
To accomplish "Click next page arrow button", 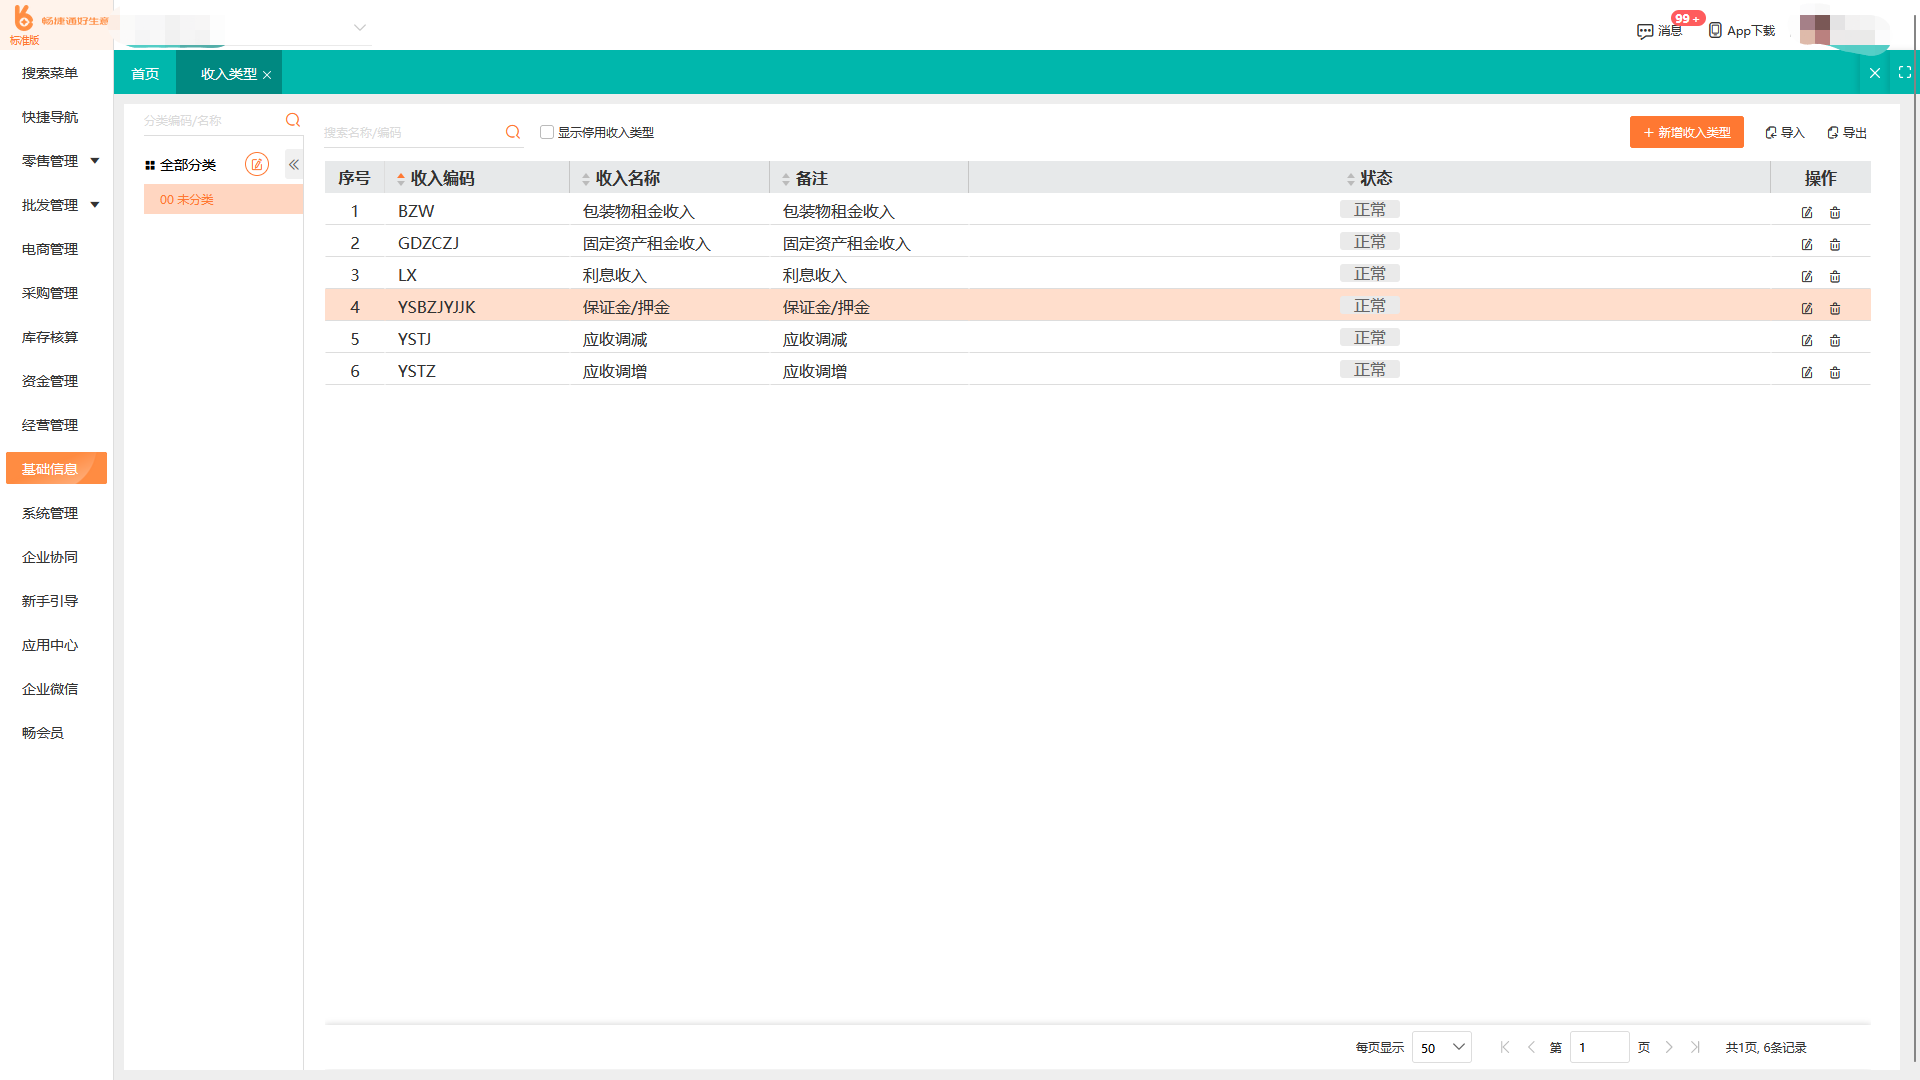I will coord(1669,1047).
